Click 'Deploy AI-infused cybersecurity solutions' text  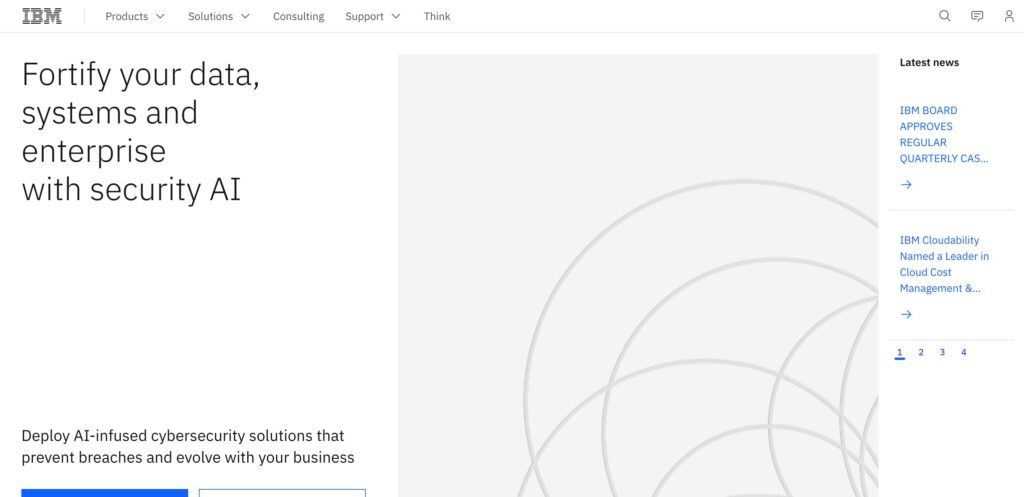188,447
